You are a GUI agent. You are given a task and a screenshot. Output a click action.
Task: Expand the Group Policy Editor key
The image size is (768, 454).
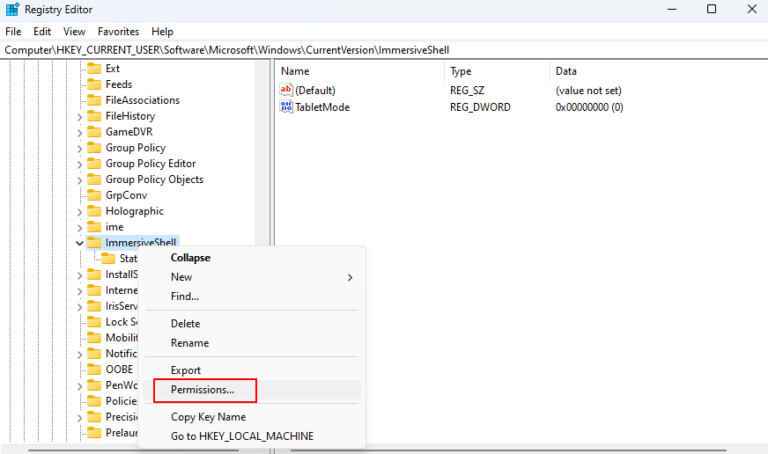click(79, 165)
